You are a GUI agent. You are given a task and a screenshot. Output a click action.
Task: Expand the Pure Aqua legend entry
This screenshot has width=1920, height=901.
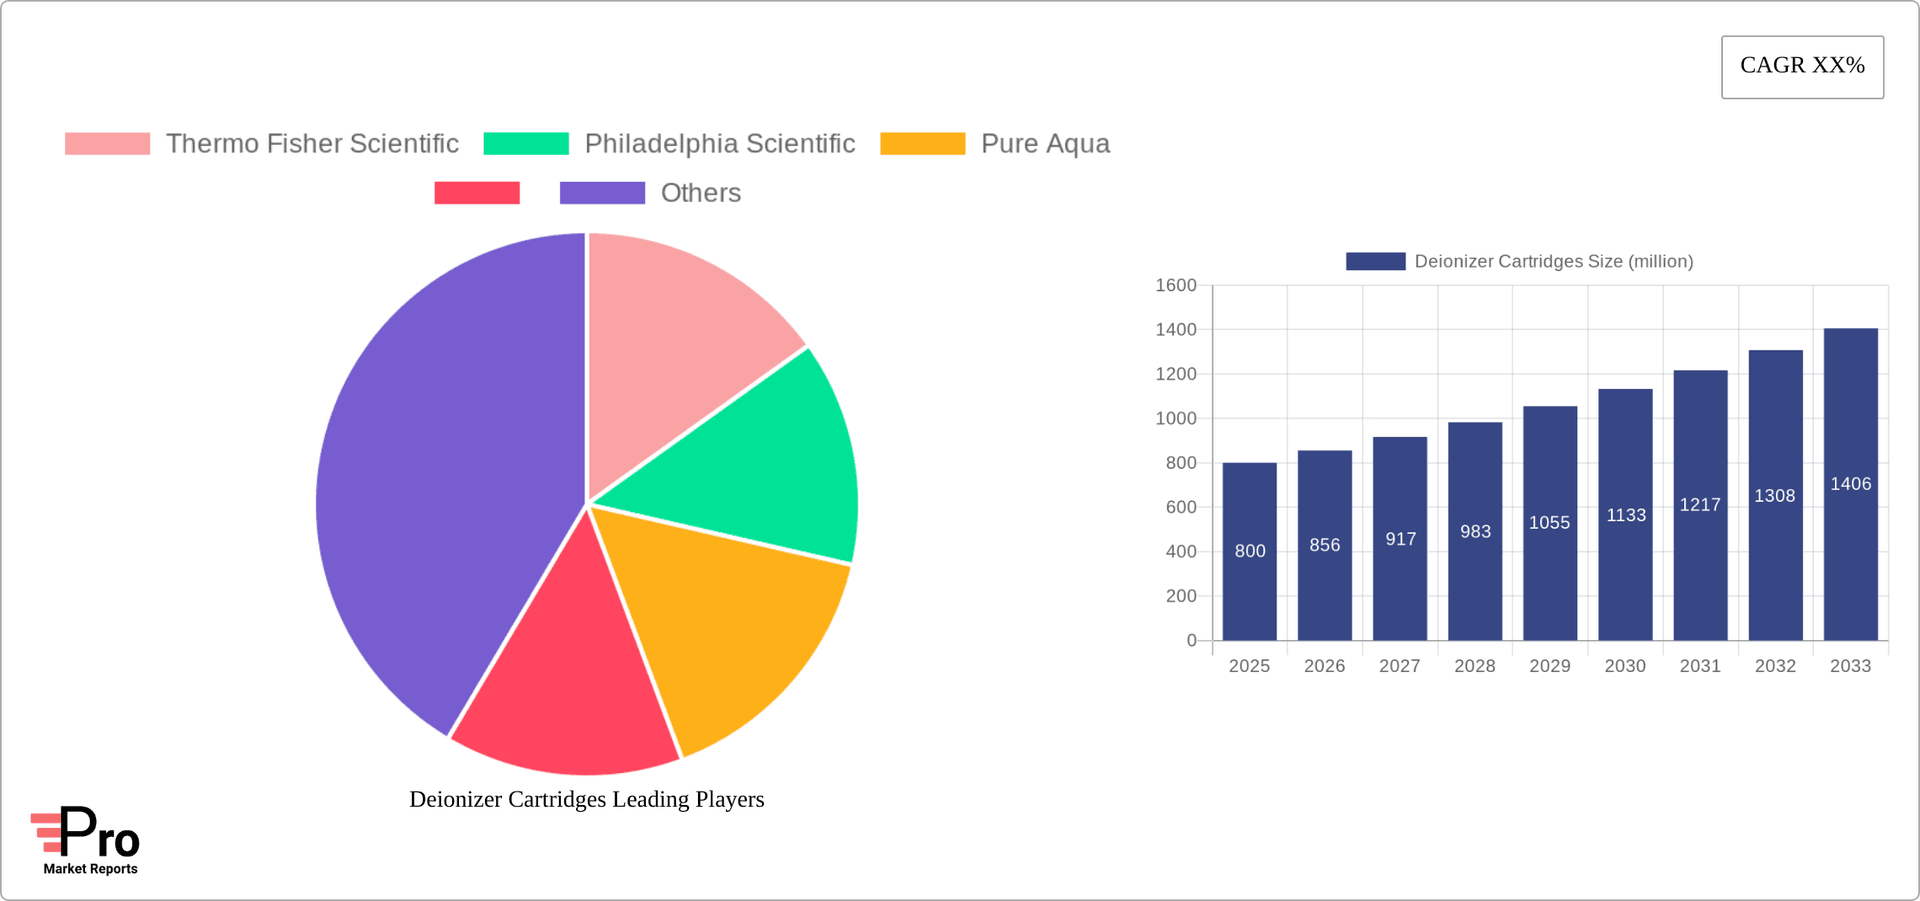coord(1046,143)
